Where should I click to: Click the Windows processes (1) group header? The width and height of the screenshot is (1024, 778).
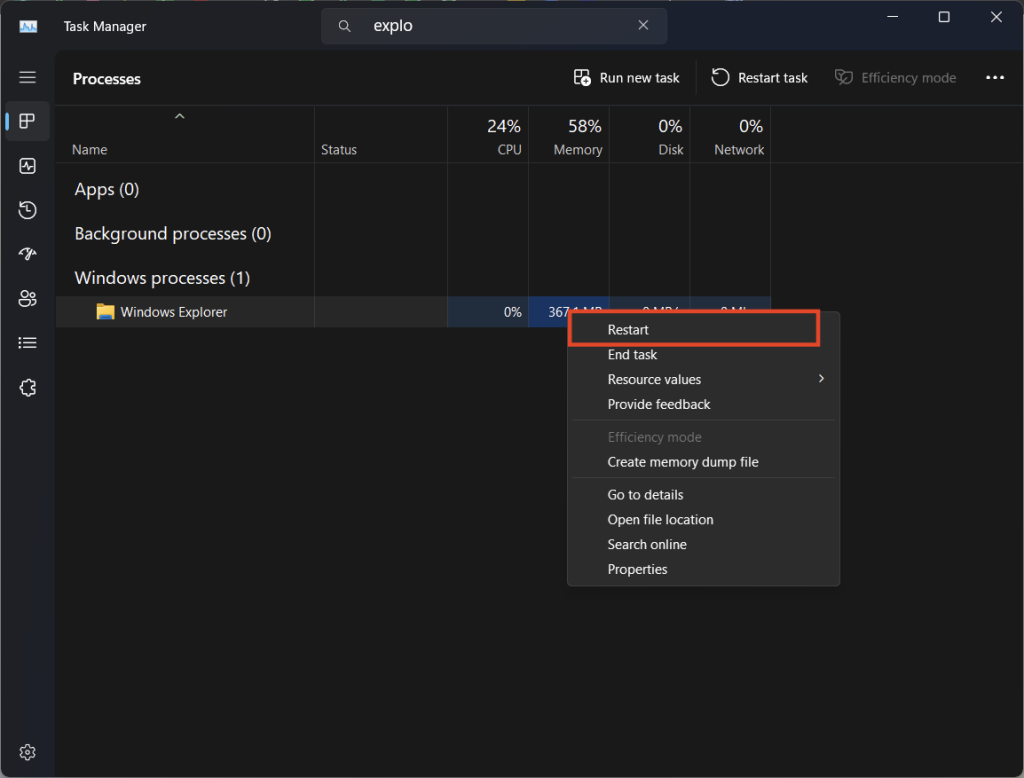point(162,278)
